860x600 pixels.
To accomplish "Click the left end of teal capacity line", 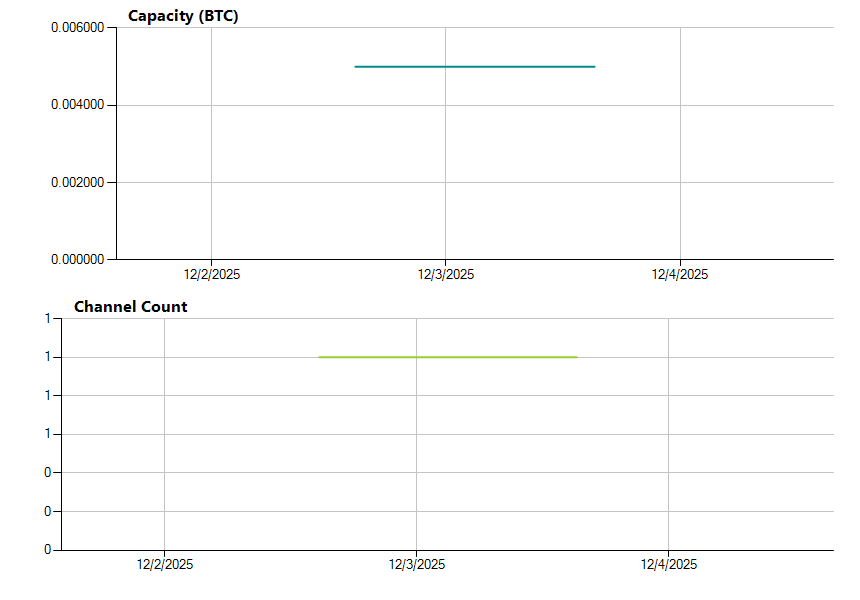I will click(357, 67).
